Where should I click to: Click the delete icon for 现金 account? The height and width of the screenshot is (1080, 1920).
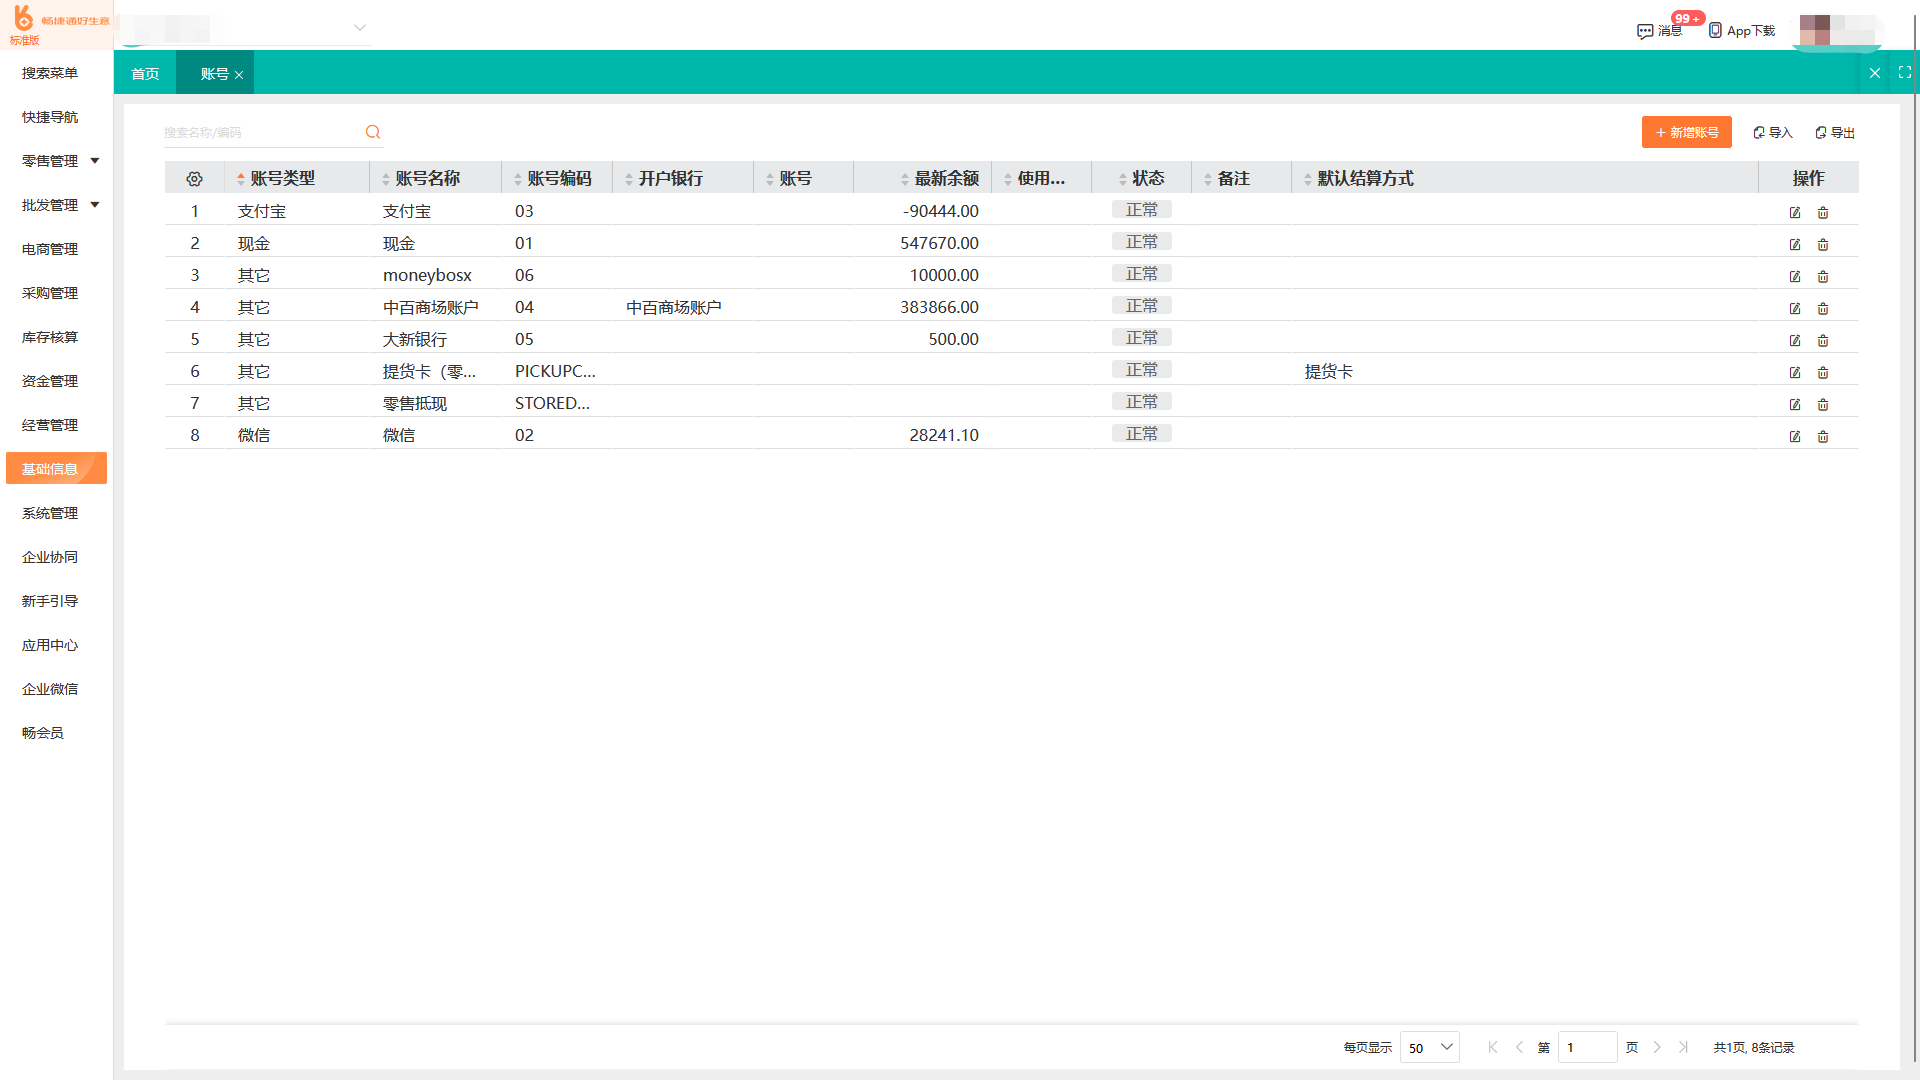click(1822, 243)
